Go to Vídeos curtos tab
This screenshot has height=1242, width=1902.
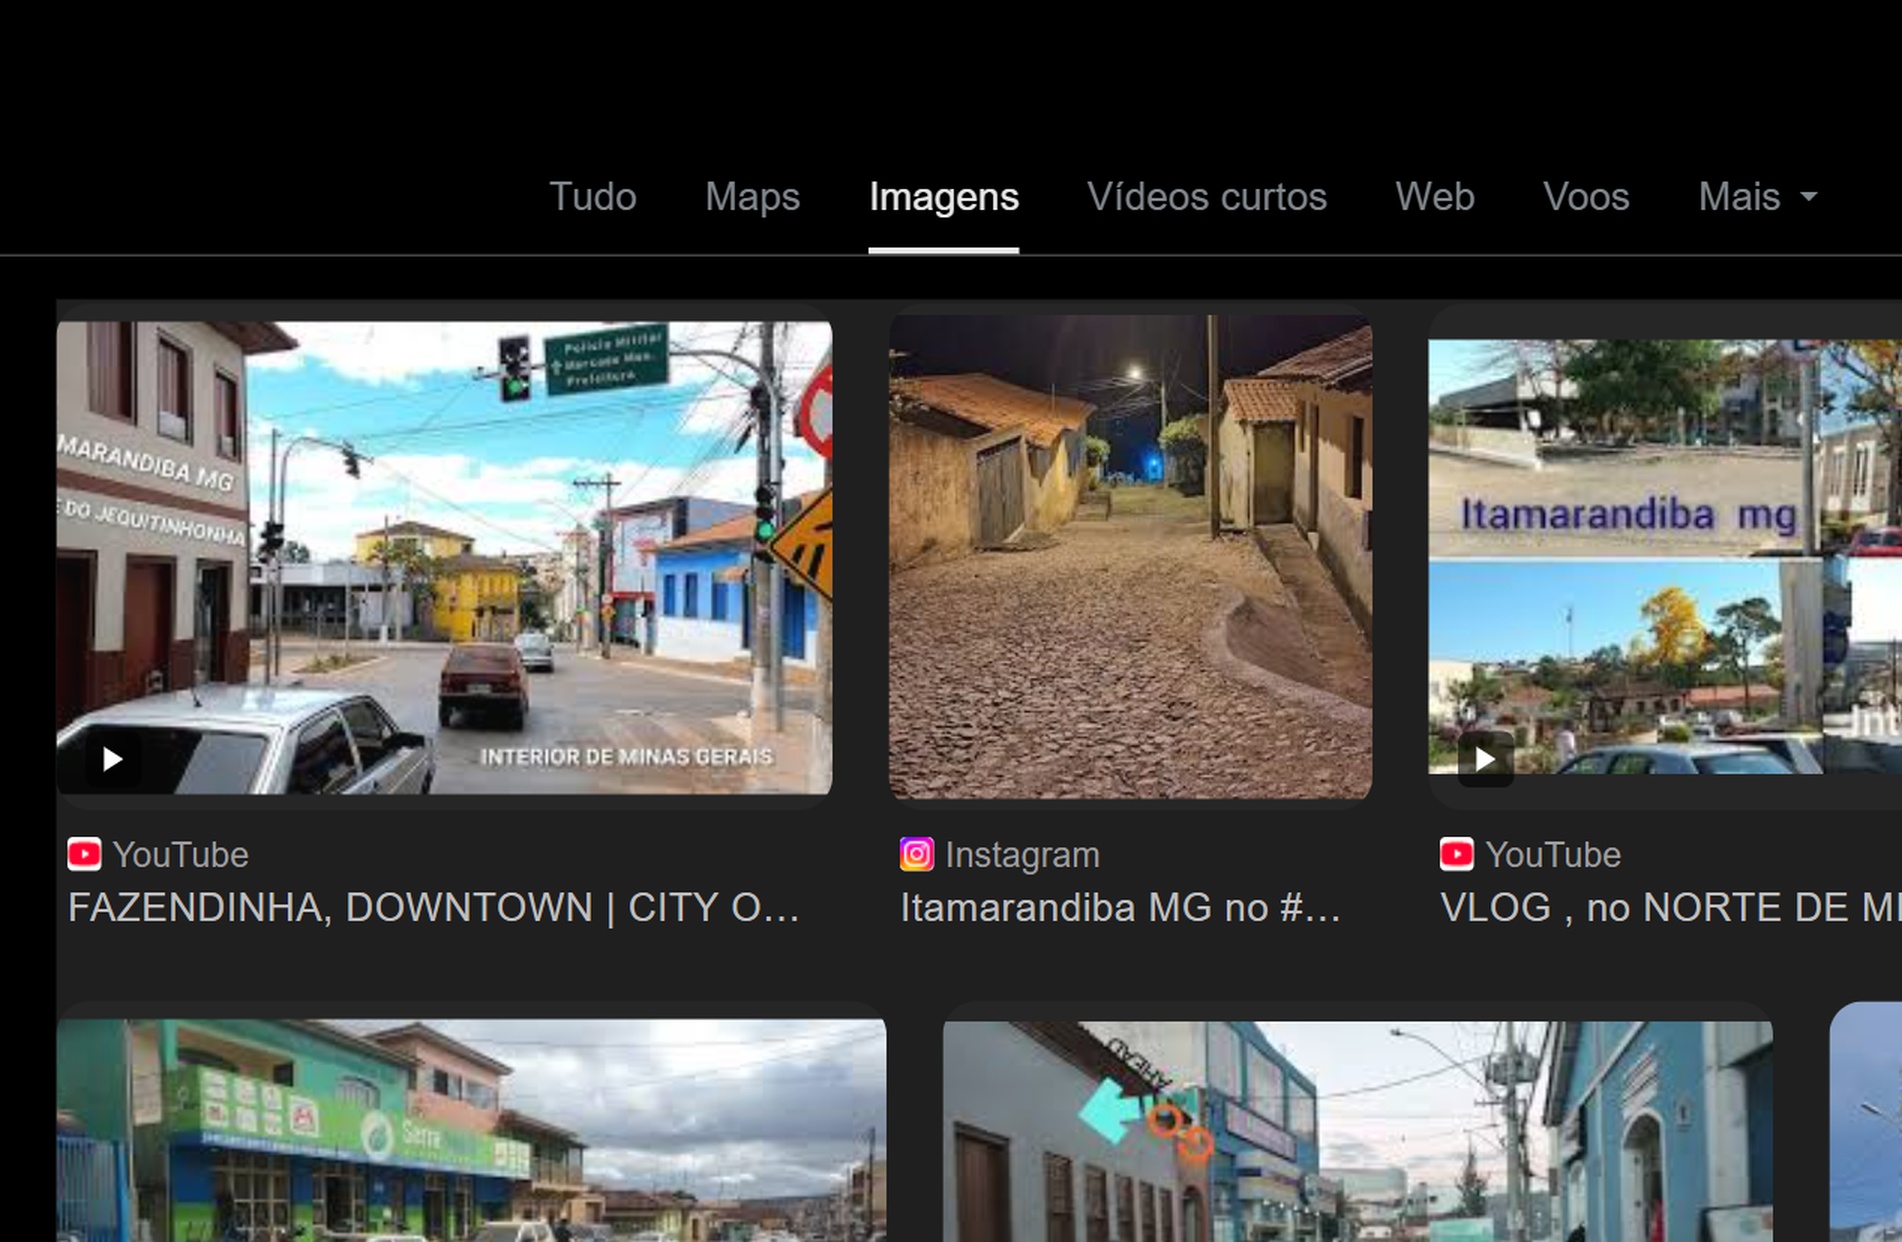click(1206, 197)
